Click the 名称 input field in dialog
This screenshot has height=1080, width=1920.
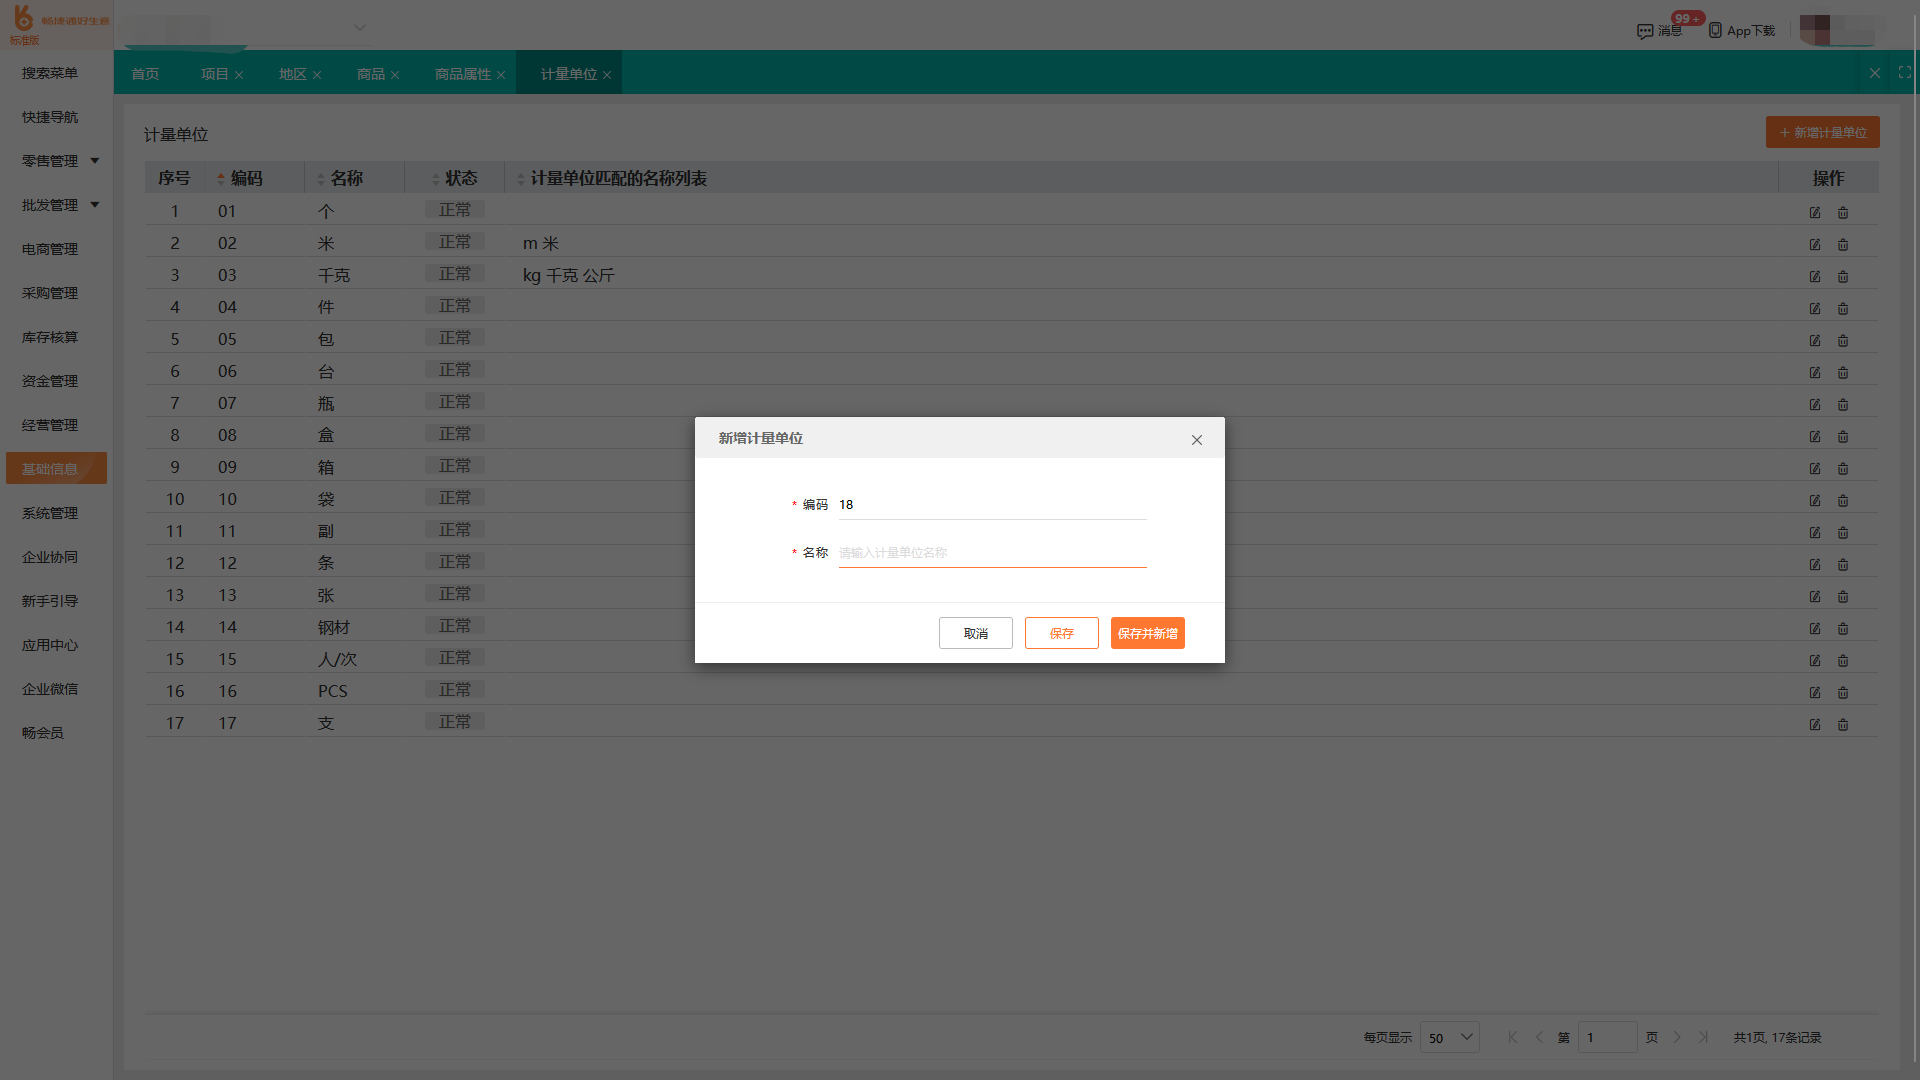(992, 553)
